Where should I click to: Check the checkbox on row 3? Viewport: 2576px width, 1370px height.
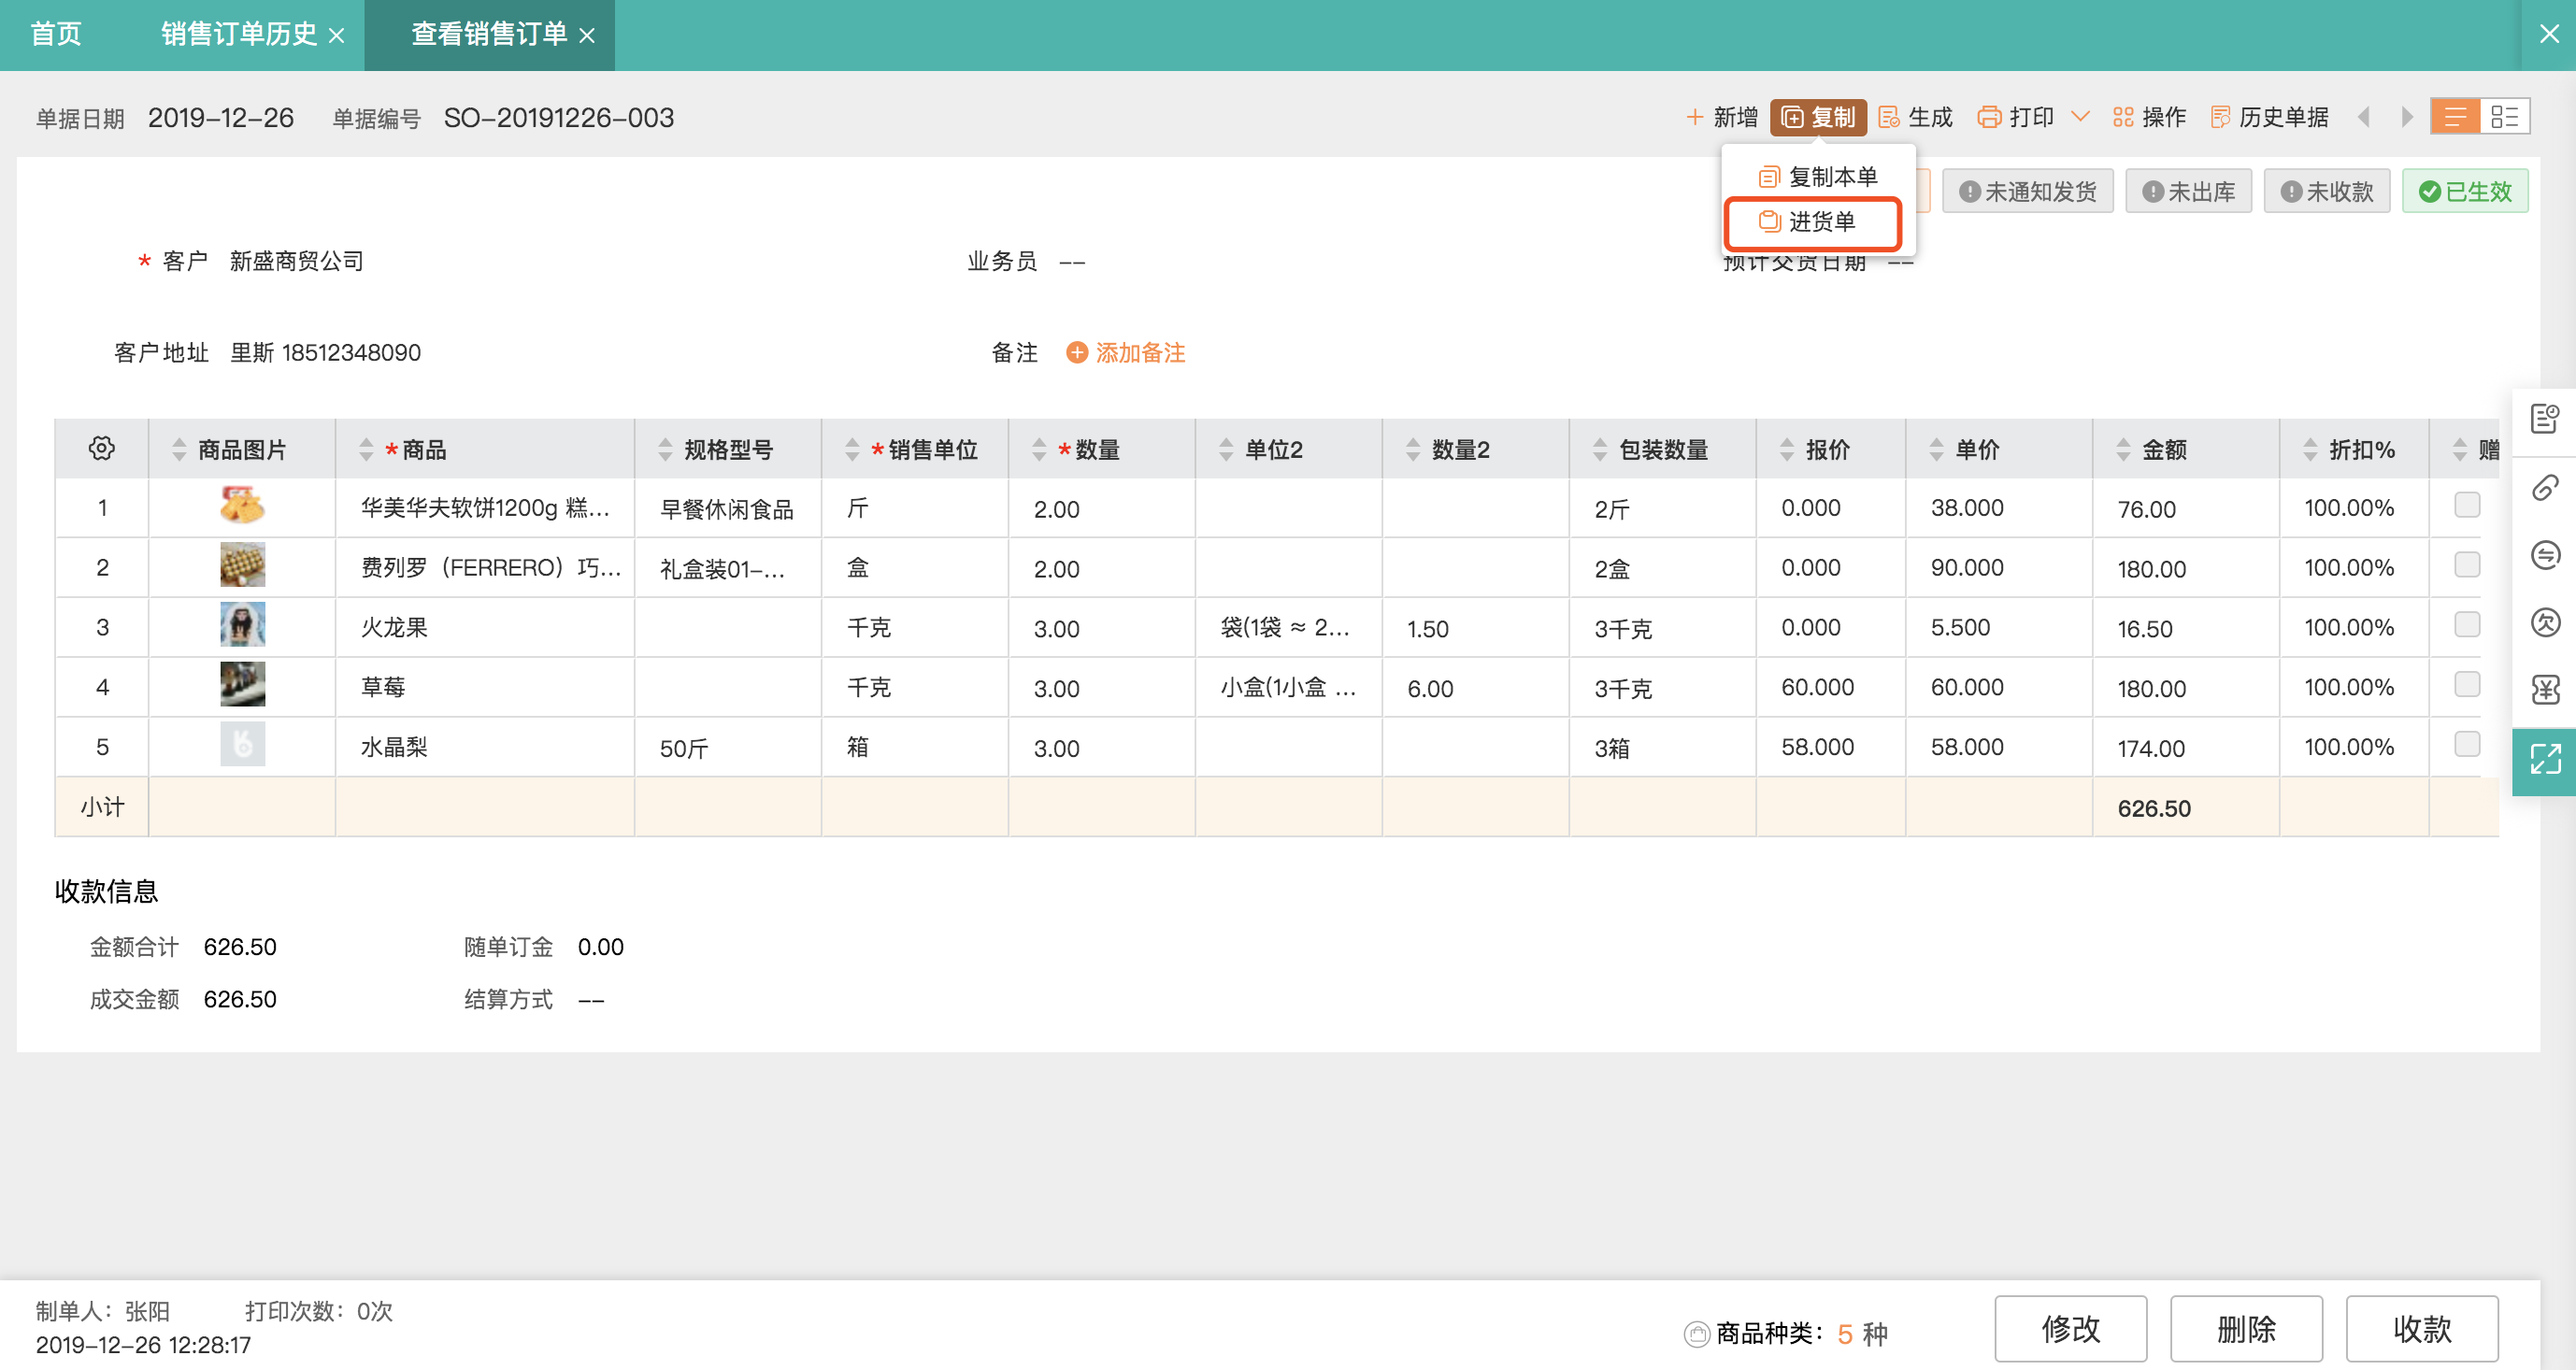tap(2467, 625)
